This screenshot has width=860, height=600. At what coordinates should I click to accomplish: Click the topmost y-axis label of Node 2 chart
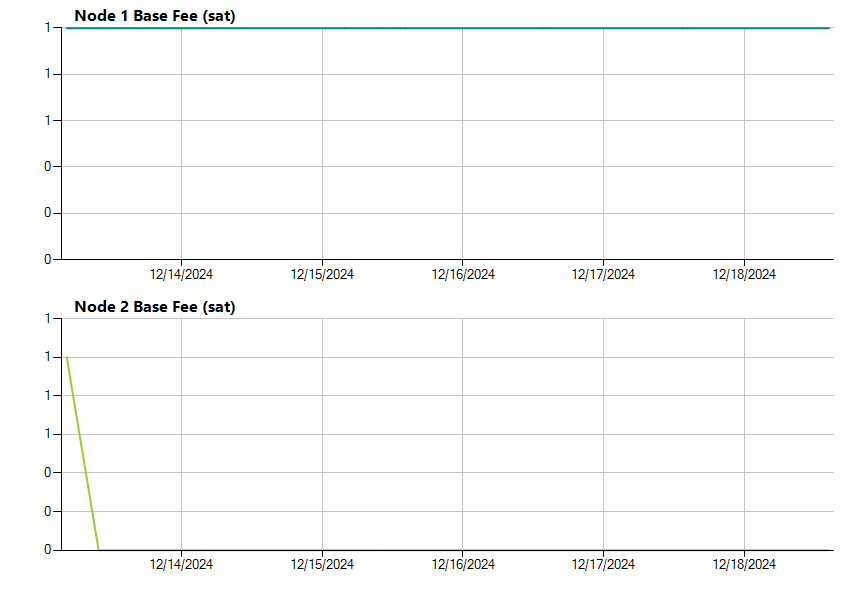pos(47,319)
